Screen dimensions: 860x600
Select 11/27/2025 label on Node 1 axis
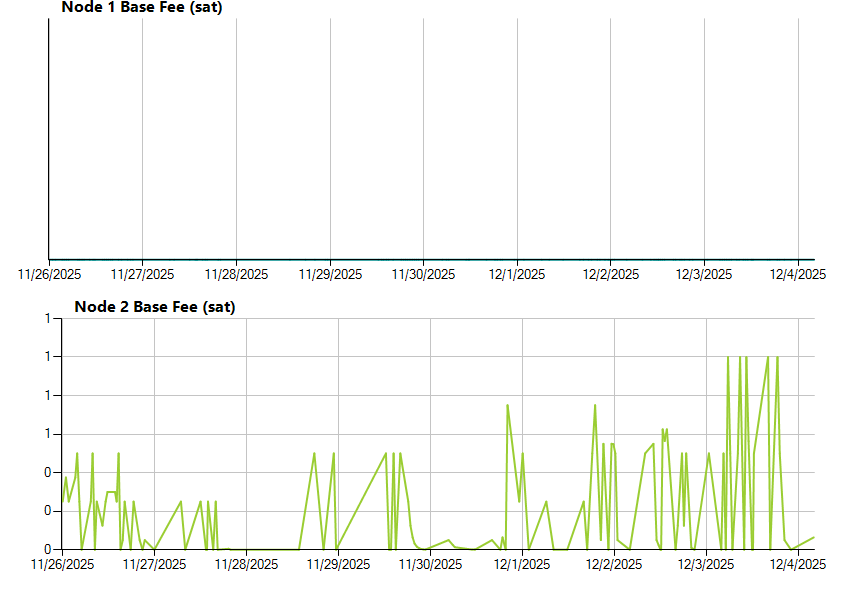[142, 274]
